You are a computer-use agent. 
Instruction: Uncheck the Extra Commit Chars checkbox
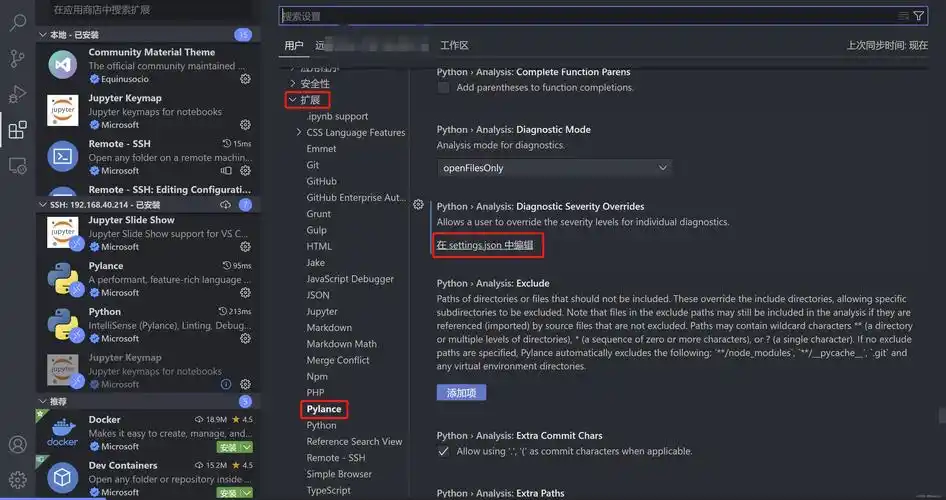tap(444, 452)
